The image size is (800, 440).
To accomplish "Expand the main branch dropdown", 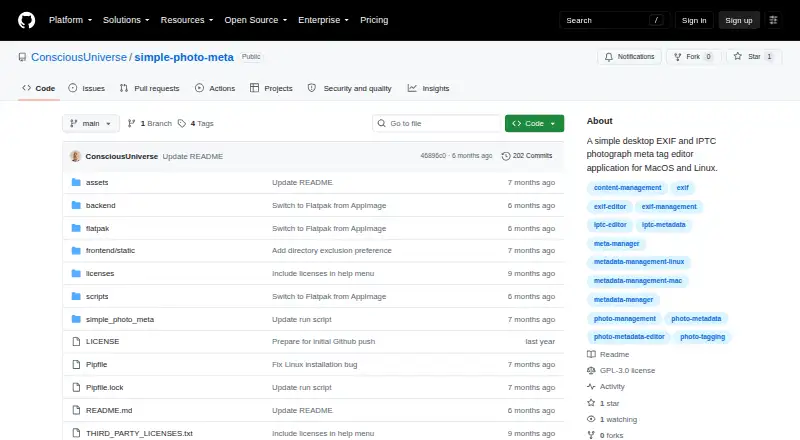I will 91,124.
